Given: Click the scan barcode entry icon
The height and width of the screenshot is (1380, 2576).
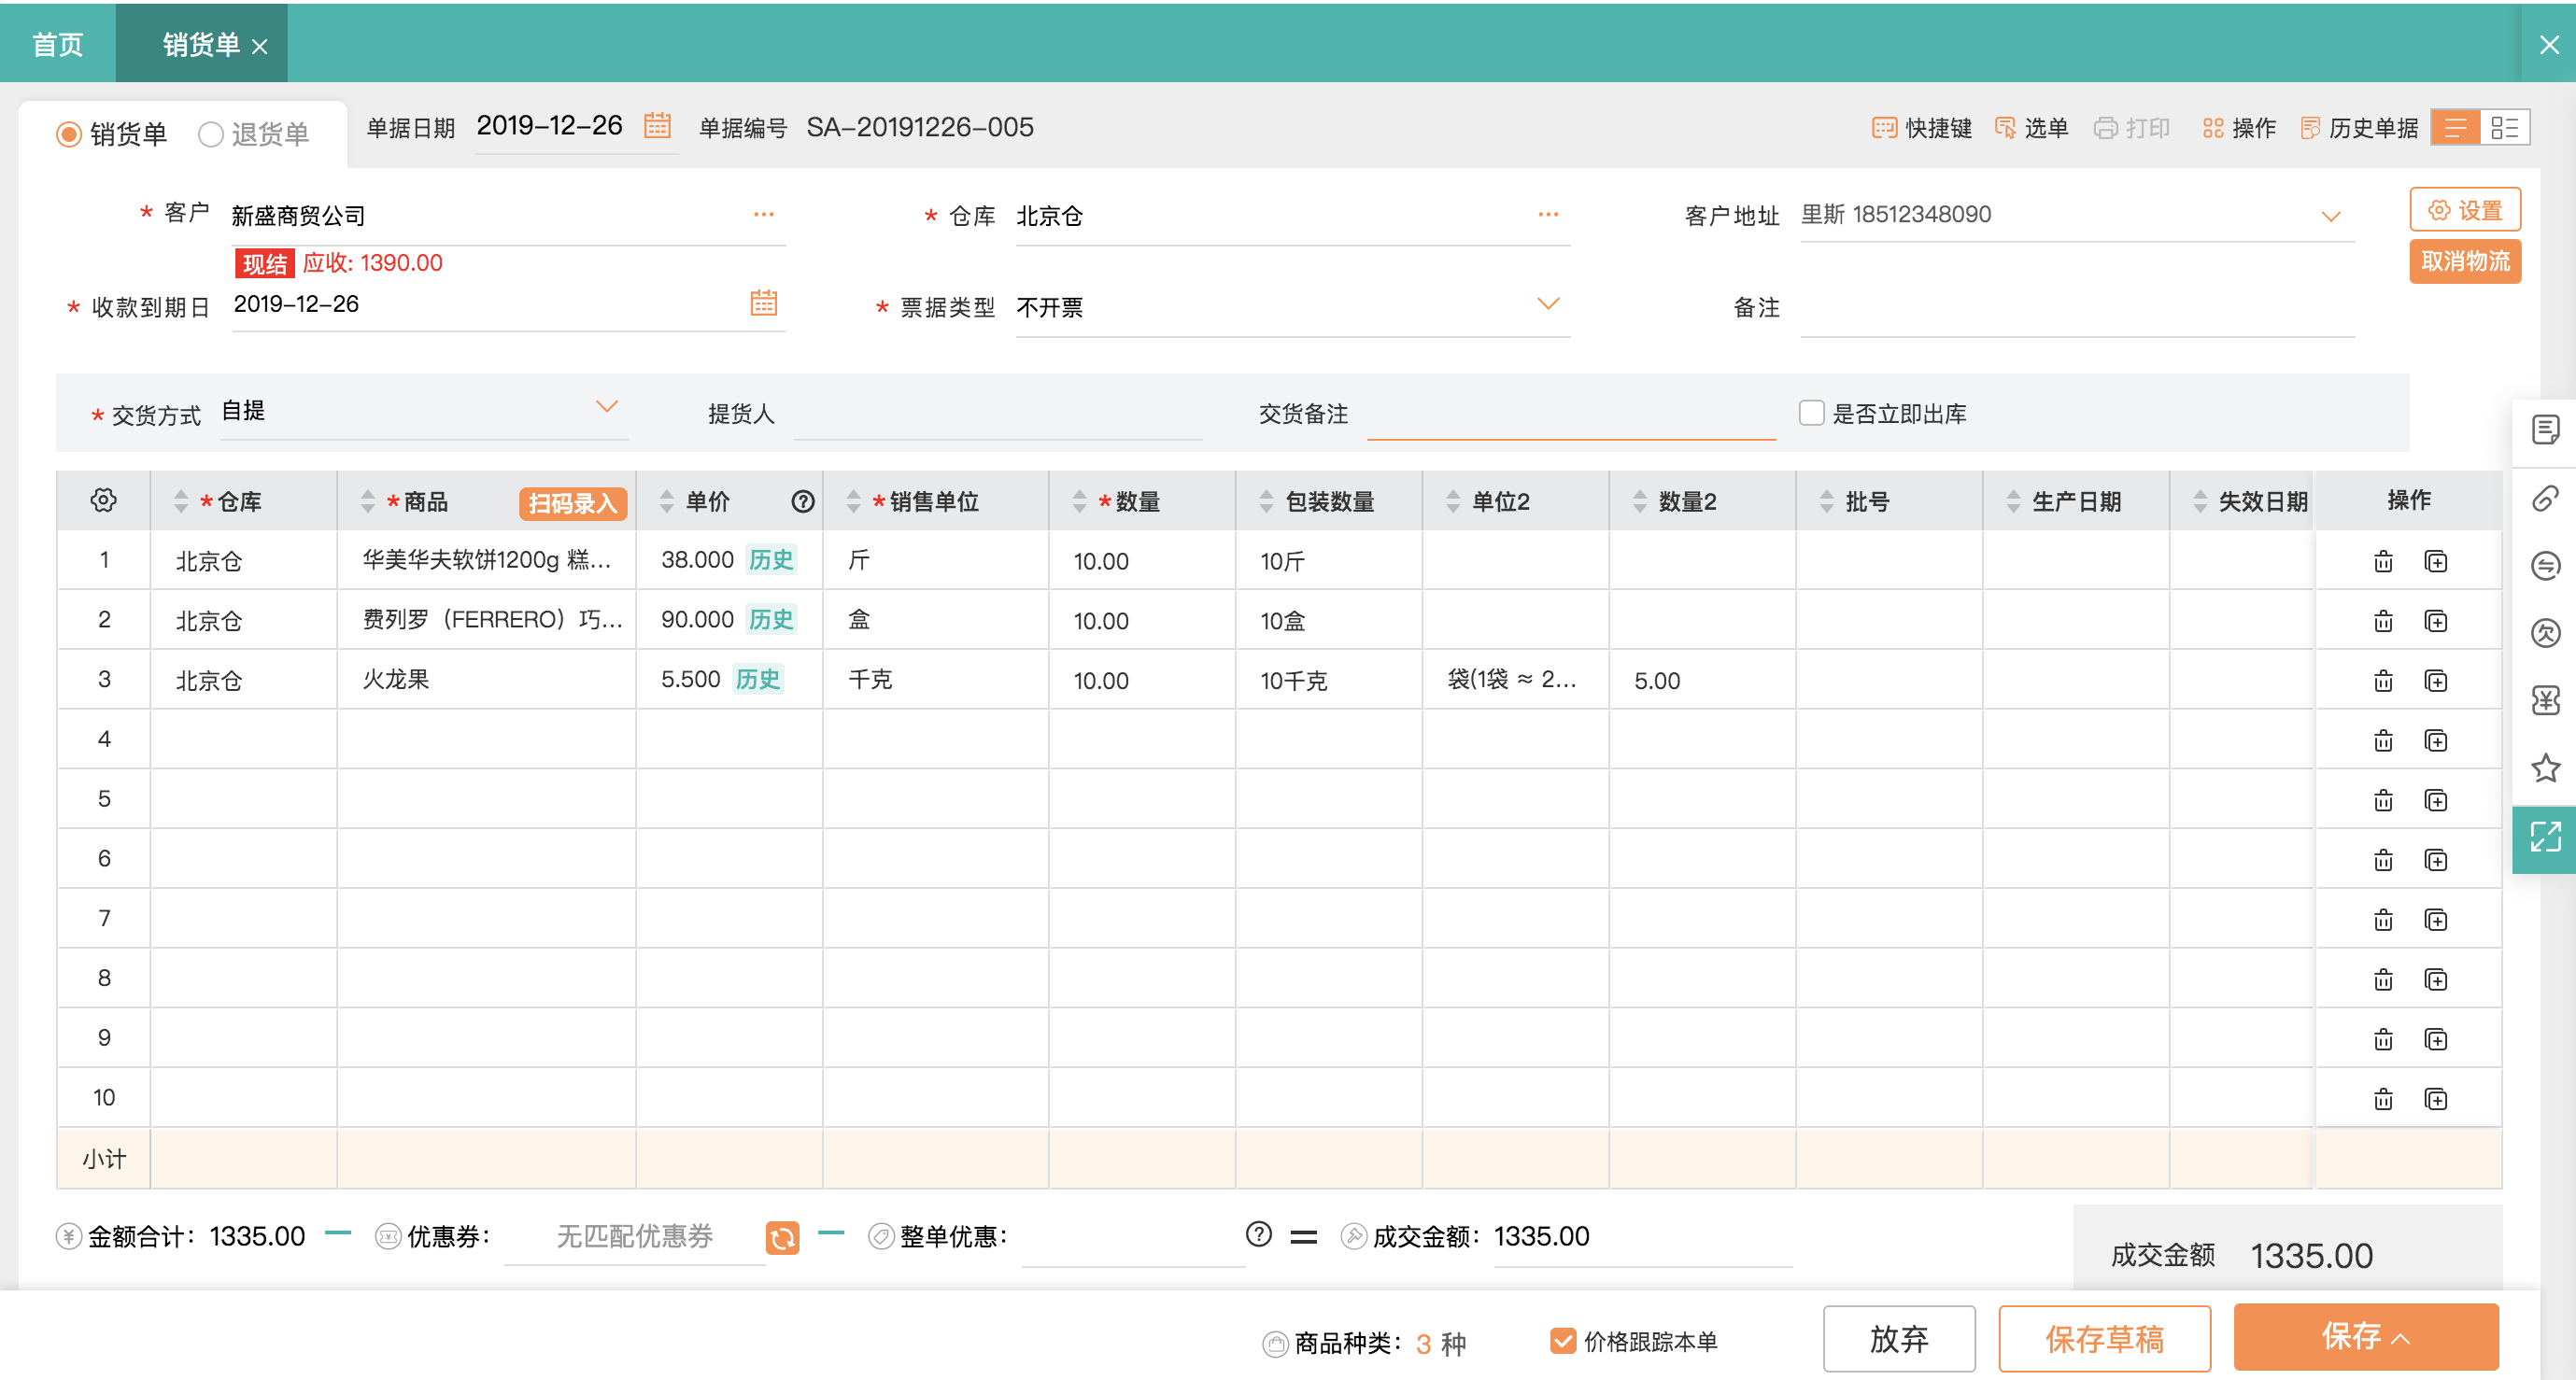Looking at the screenshot, I should tap(573, 500).
